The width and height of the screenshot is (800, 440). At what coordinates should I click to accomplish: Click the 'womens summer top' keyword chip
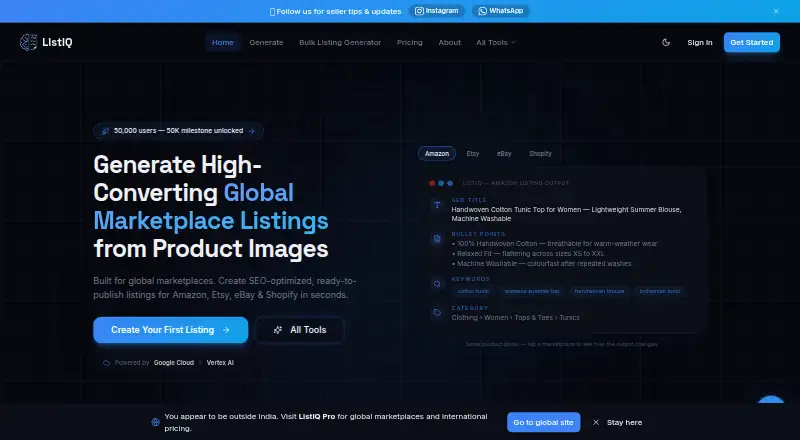(532, 291)
